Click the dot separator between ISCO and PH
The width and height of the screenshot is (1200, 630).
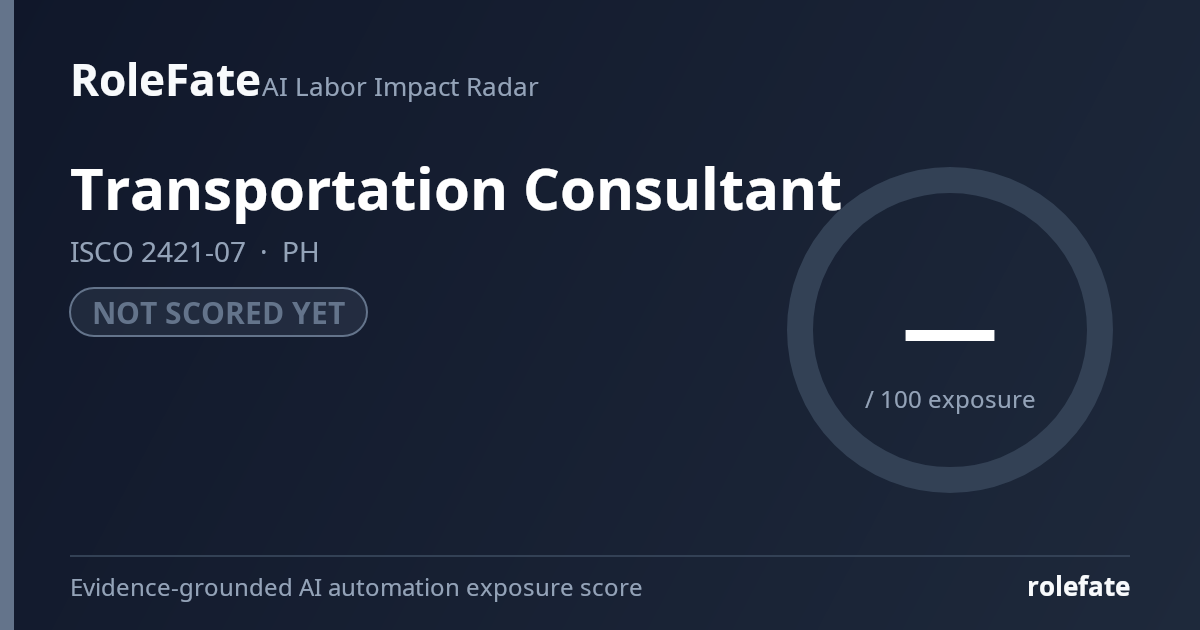[263, 253]
